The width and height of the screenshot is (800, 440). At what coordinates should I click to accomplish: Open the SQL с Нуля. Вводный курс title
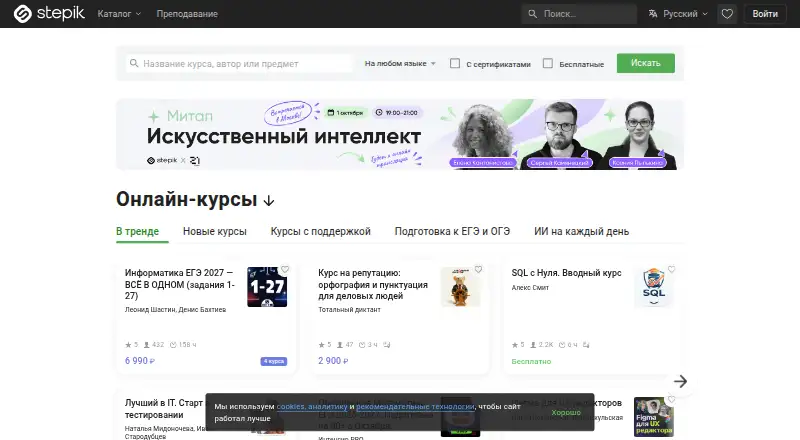click(x=566, y=273)
